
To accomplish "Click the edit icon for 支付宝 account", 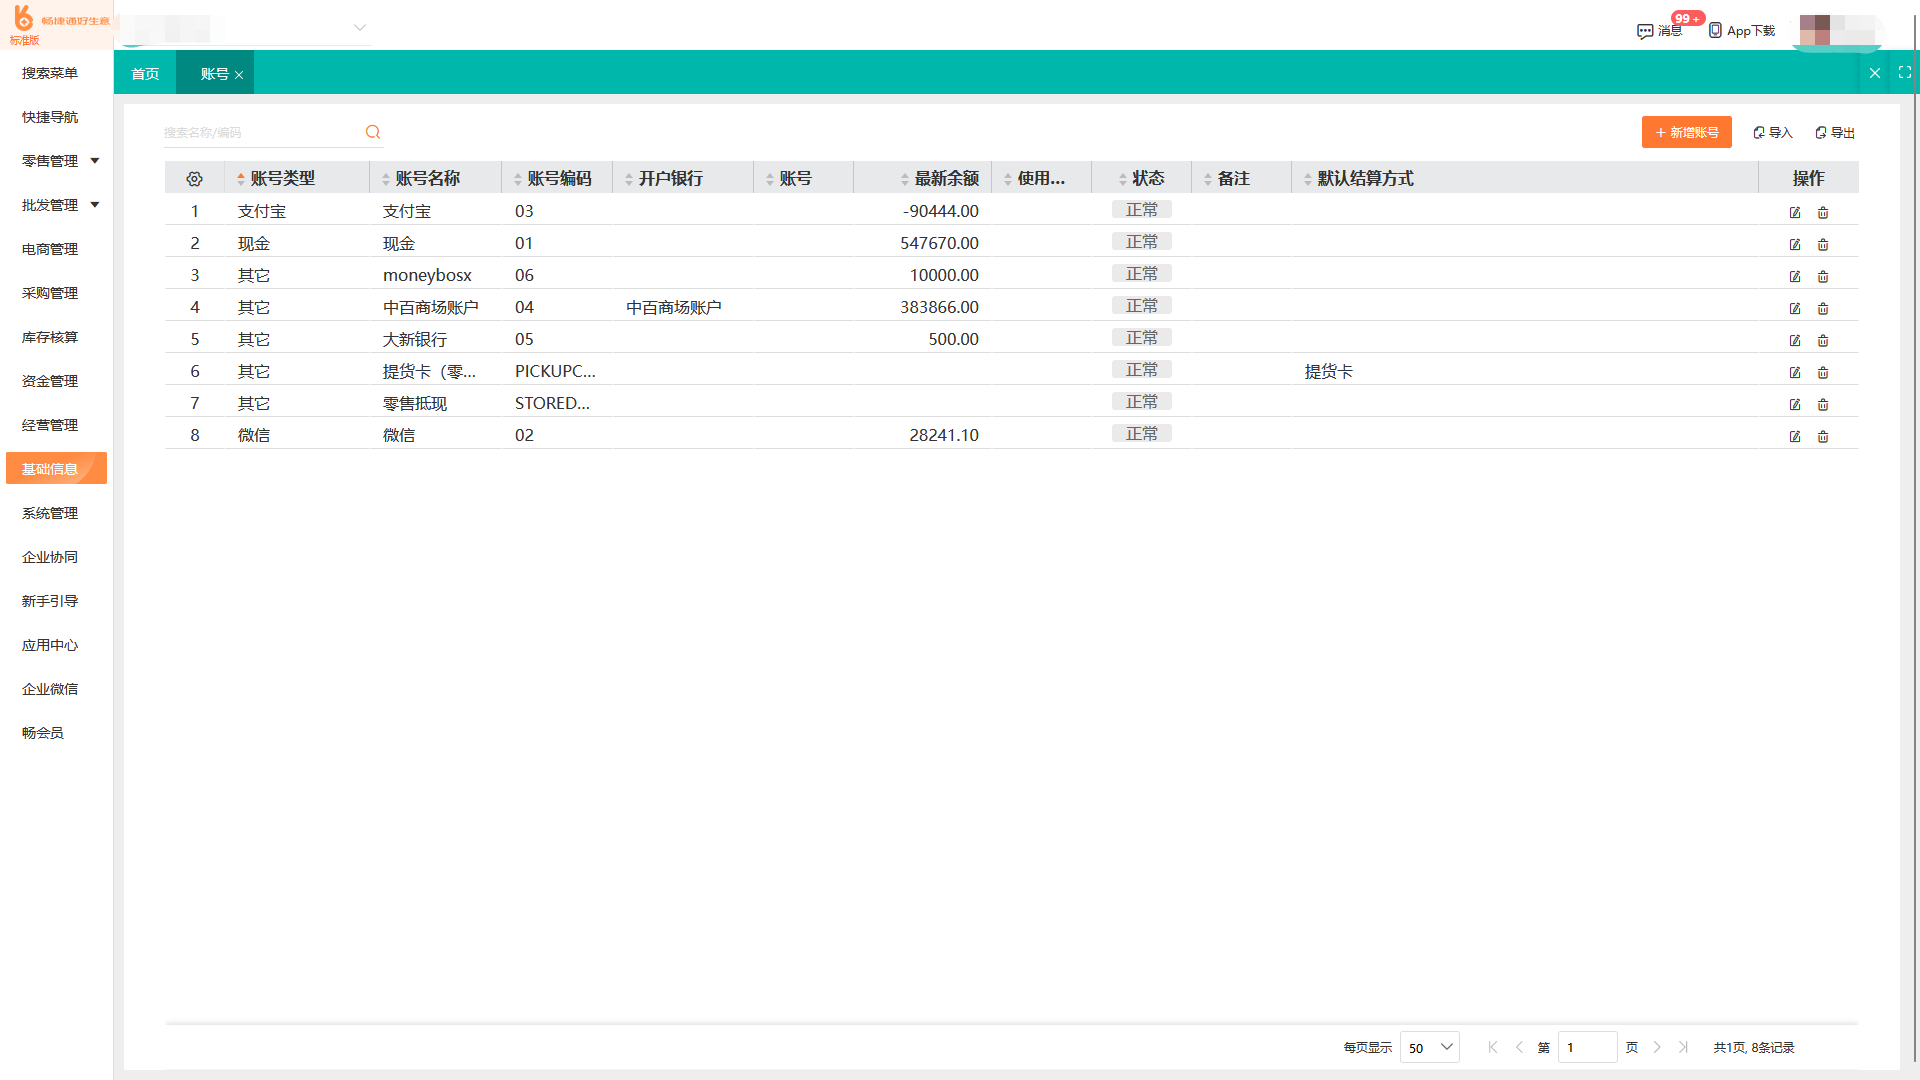I will (x=1795, y=211).
